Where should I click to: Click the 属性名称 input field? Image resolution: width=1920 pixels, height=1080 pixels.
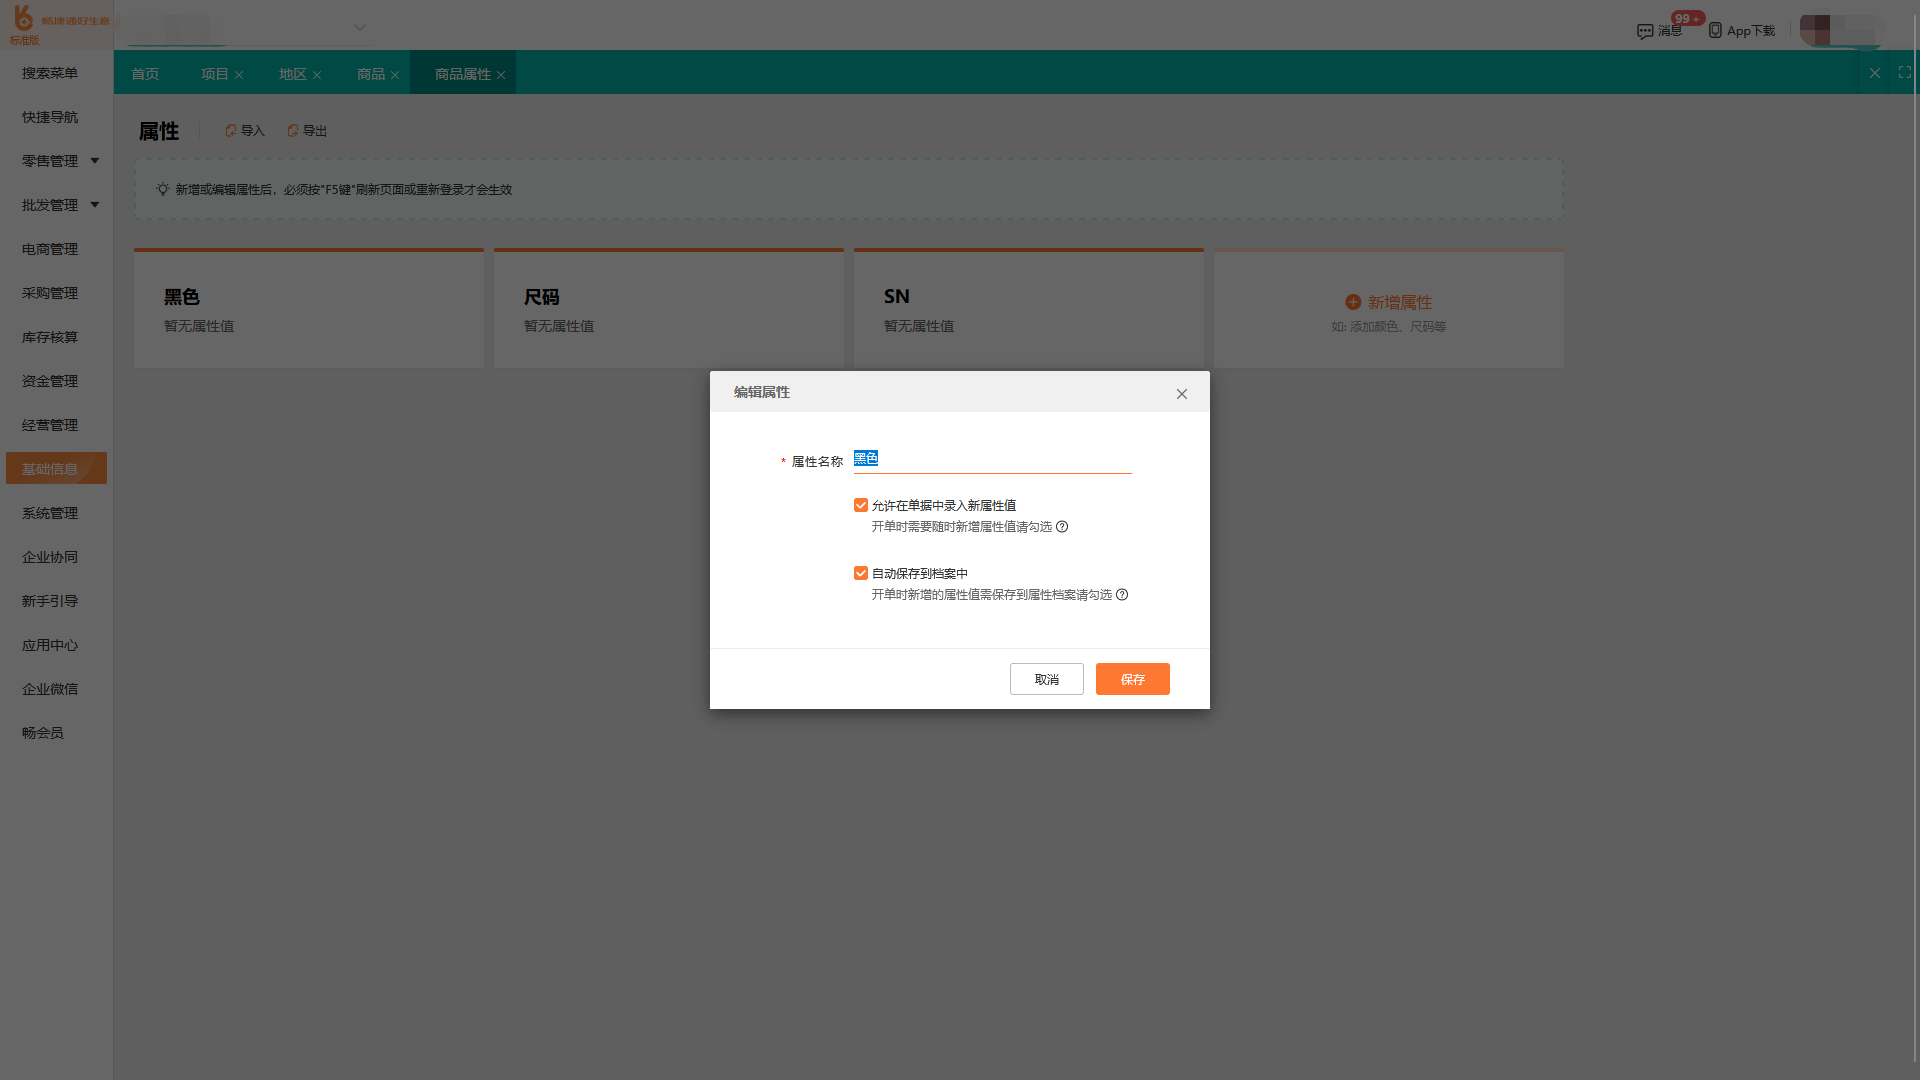(992, 459)
